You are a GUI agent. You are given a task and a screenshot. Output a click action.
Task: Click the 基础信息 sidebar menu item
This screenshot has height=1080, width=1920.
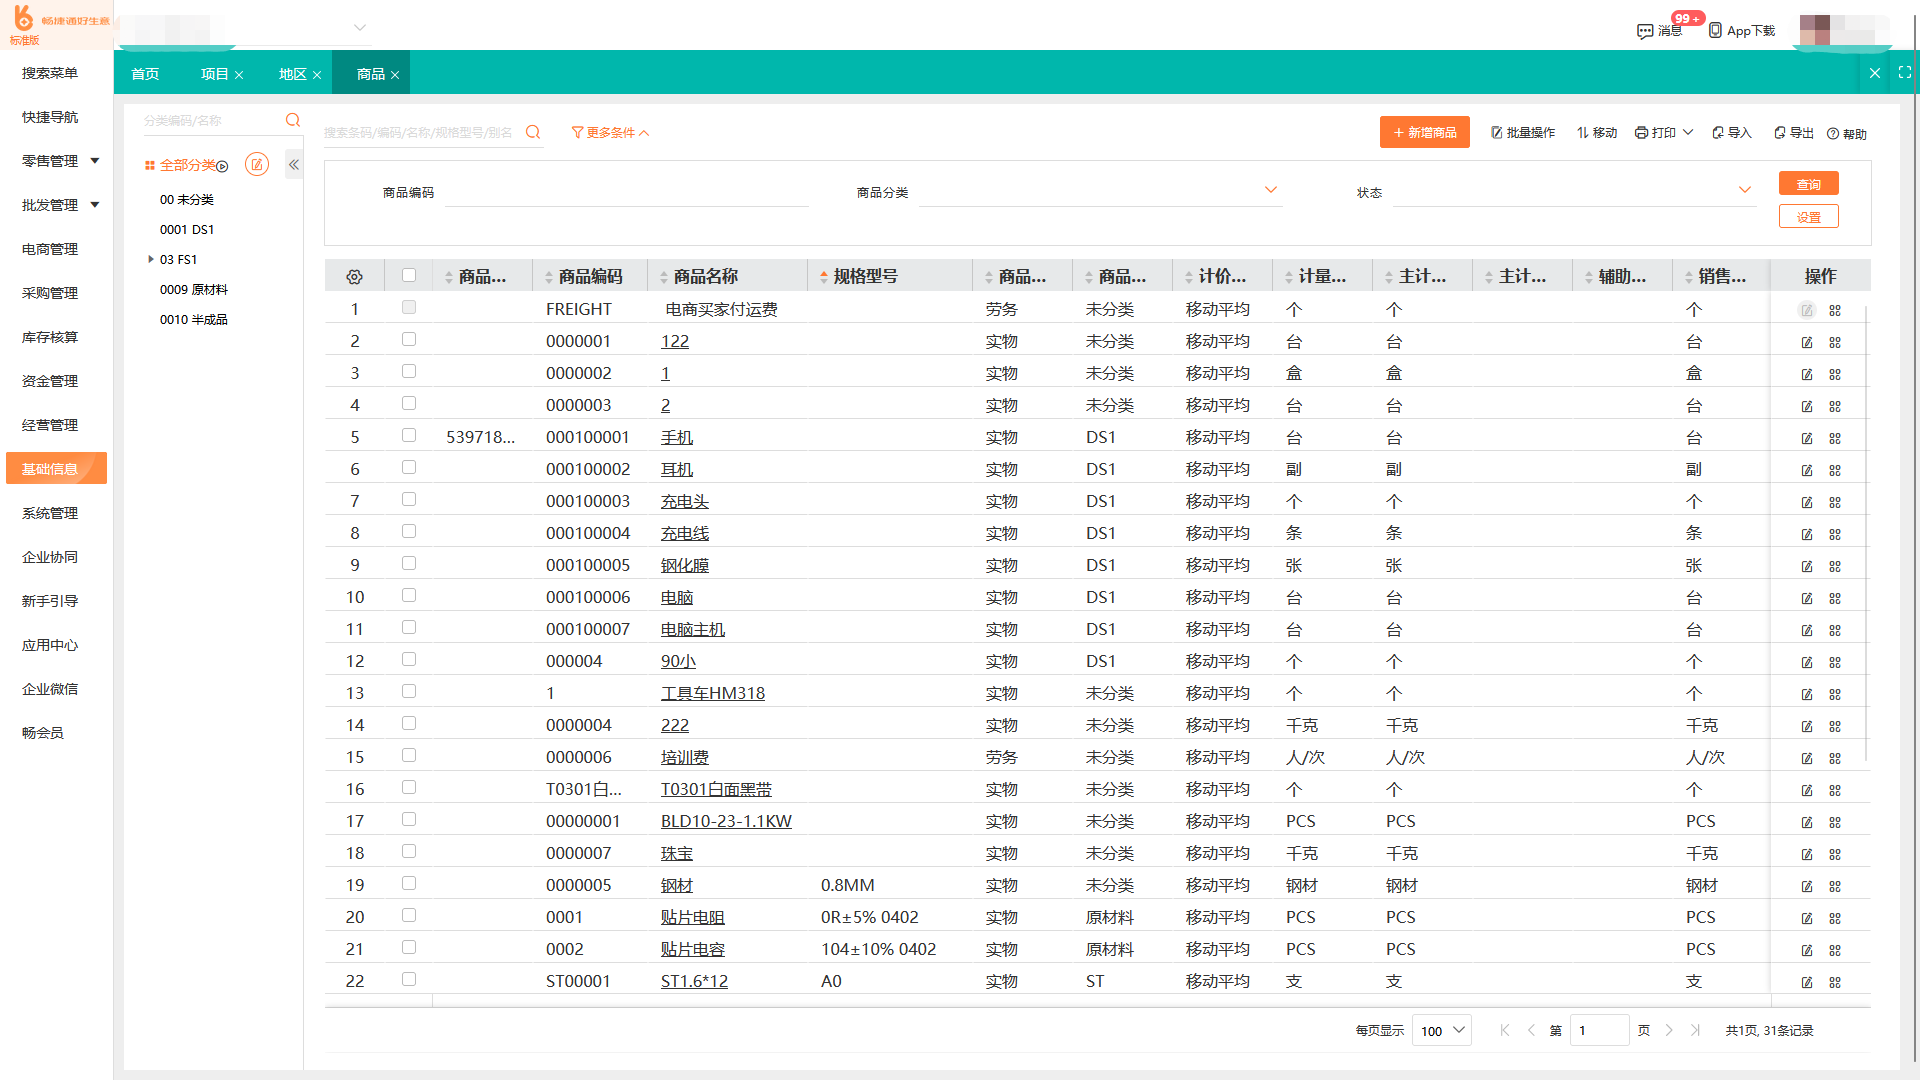[53, 468]
